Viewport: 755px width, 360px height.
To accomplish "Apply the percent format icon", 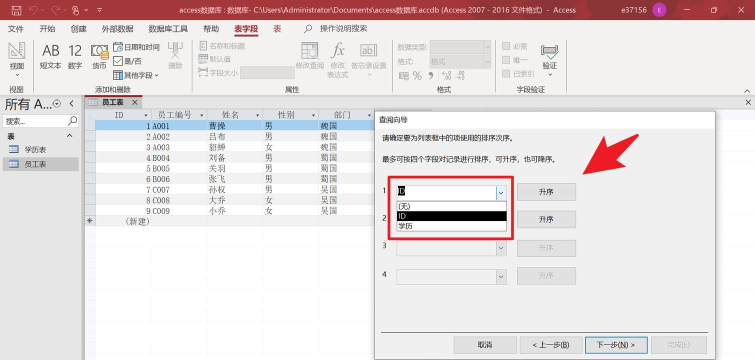I will coord(417,76).
